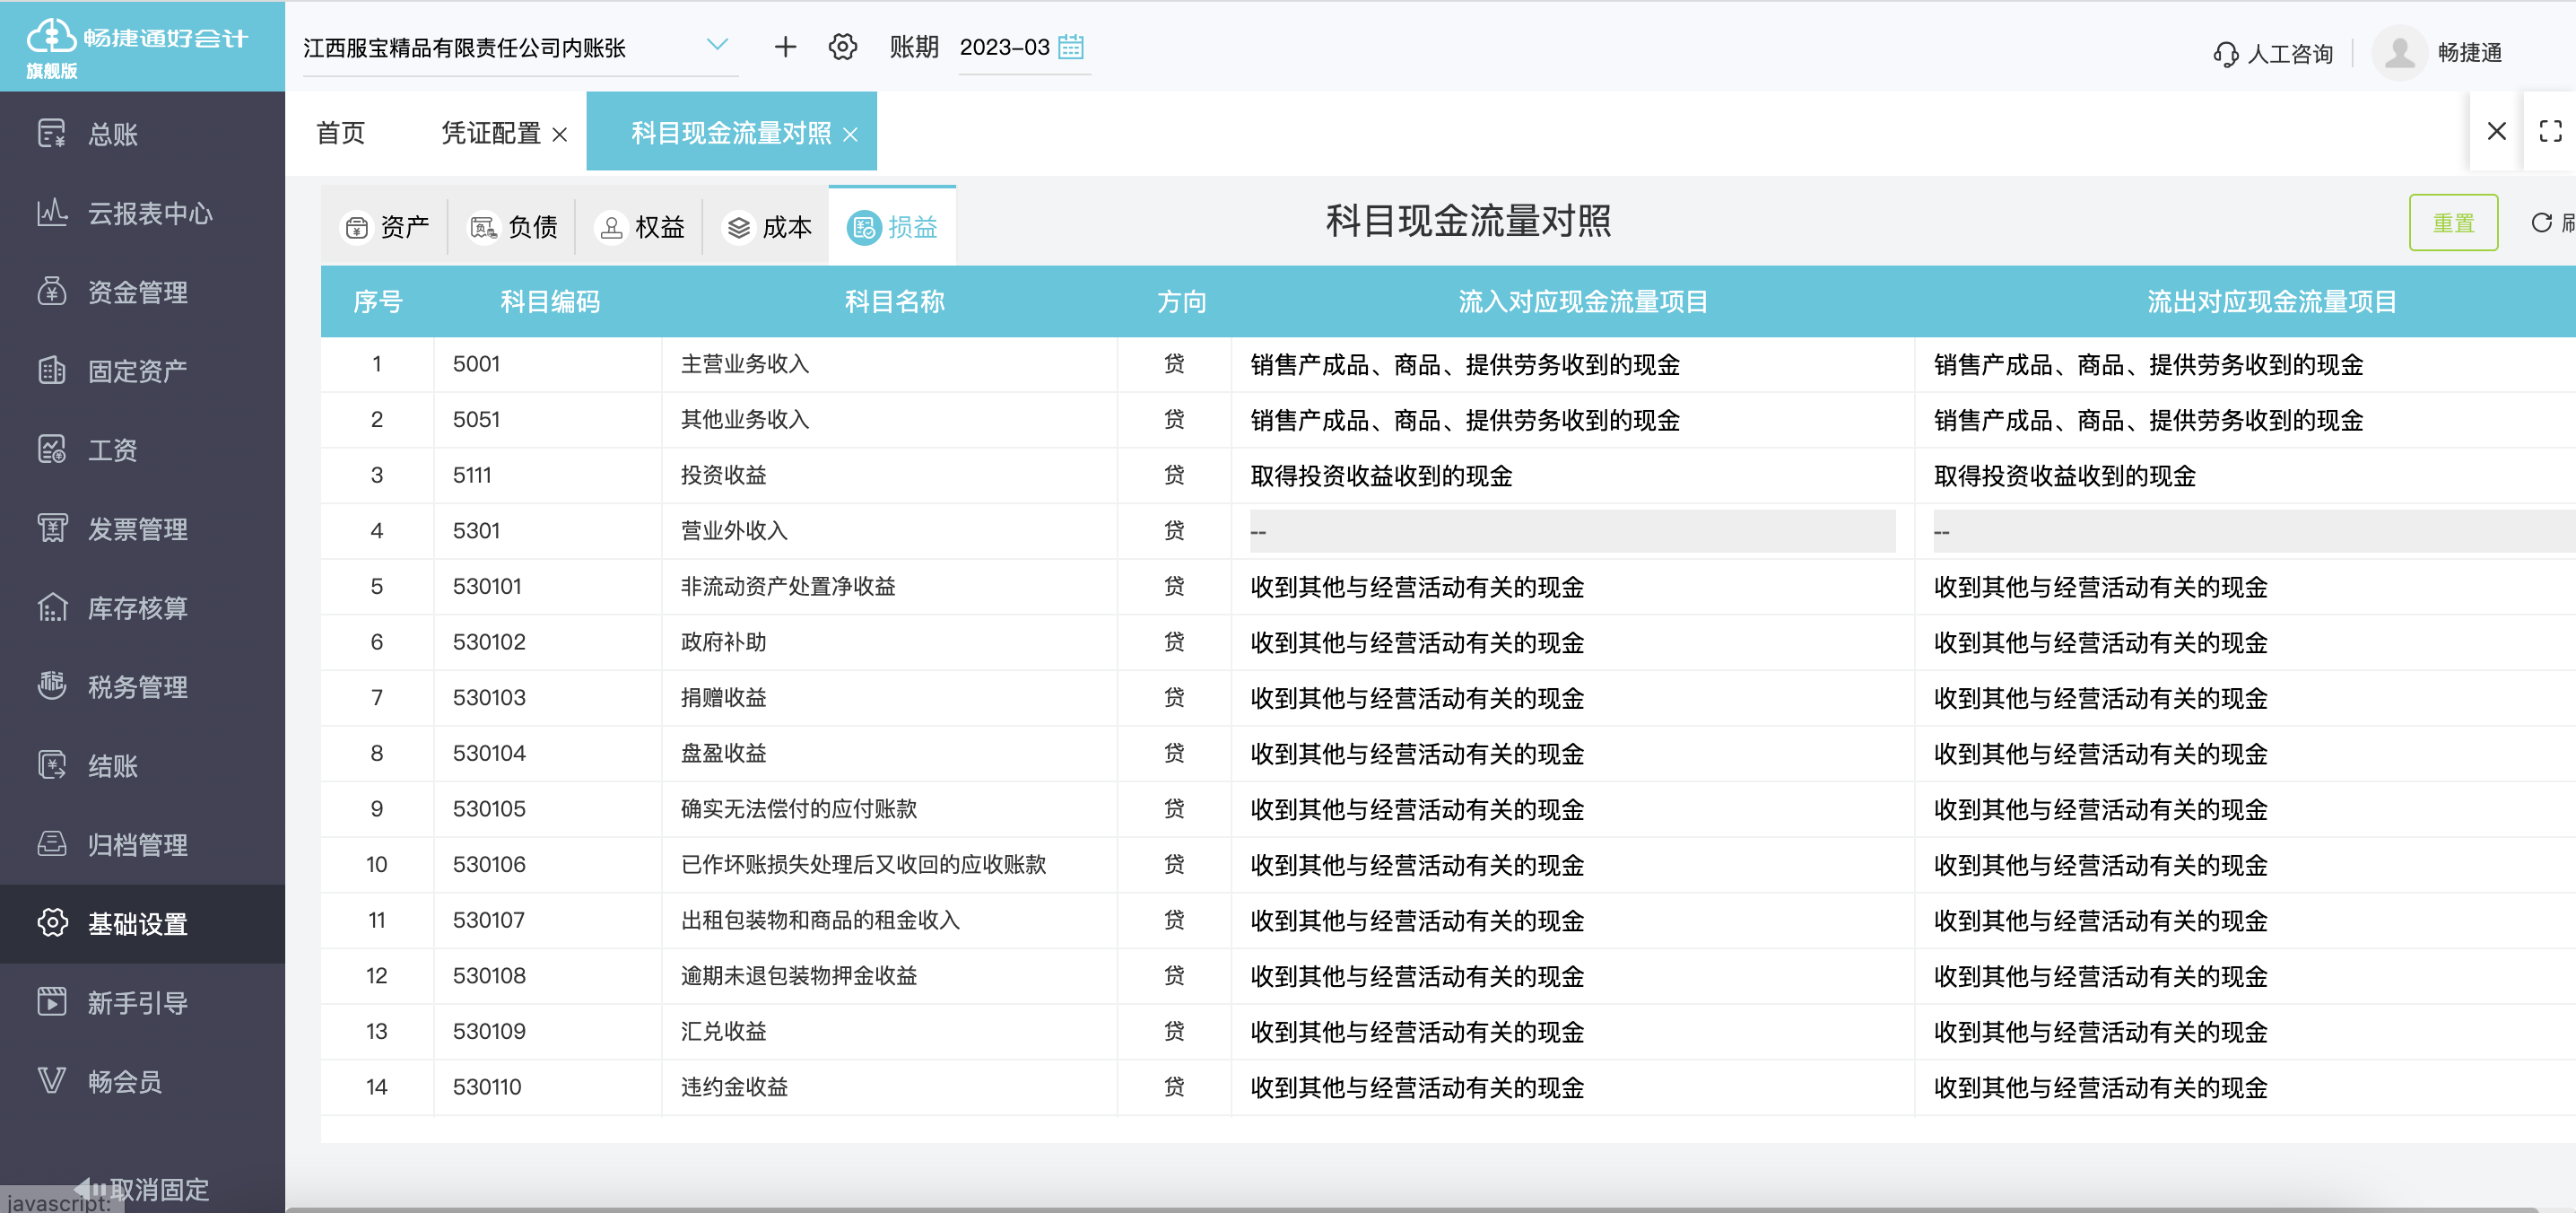Click the add account 加号 button
The height and width of the screenshot is (1213, 2576).
point(784,44)
